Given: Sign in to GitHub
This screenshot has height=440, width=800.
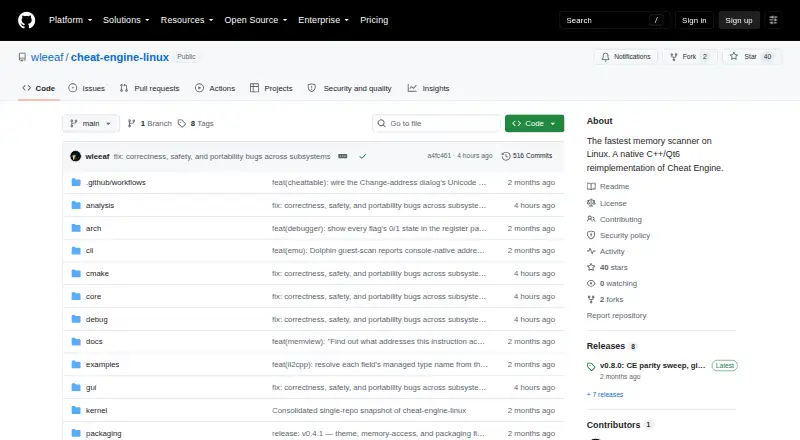Looking at the screenshot, I should tap(694, 20).
